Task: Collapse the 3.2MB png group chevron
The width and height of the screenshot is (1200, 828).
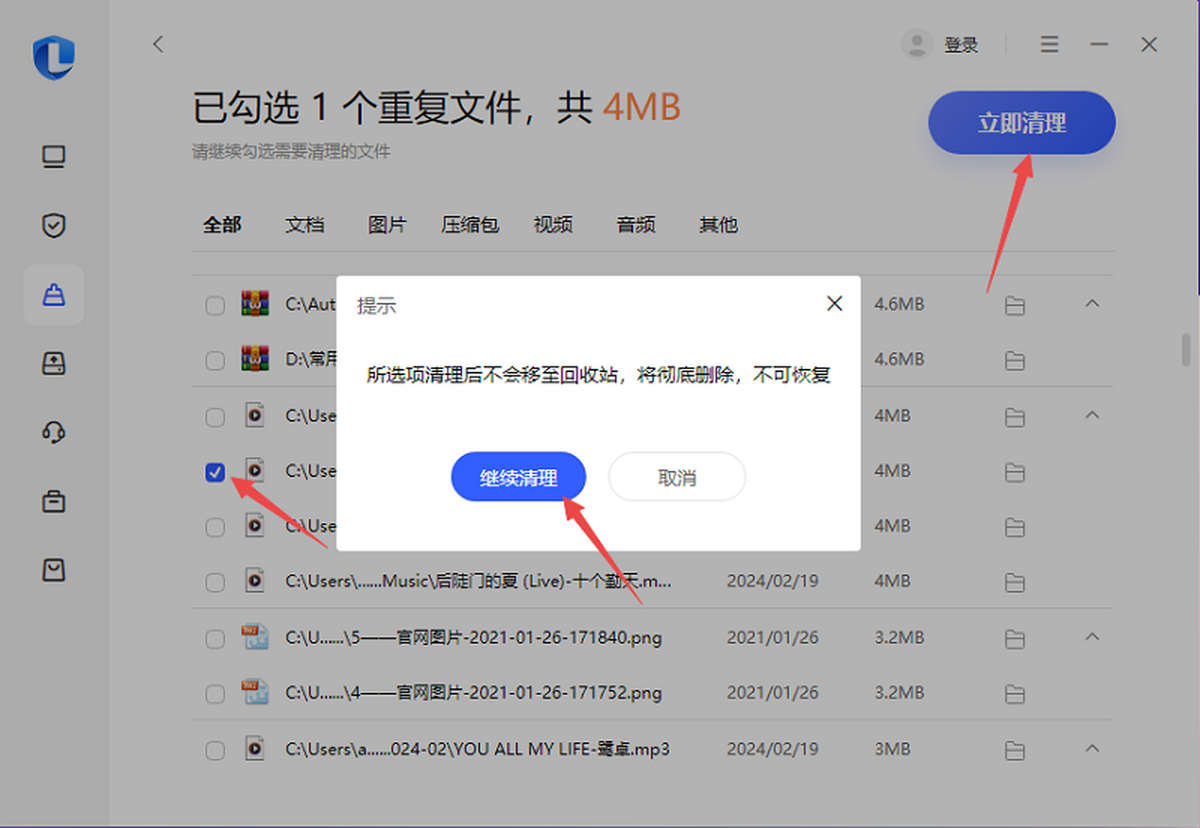Action: point(1092,637)
